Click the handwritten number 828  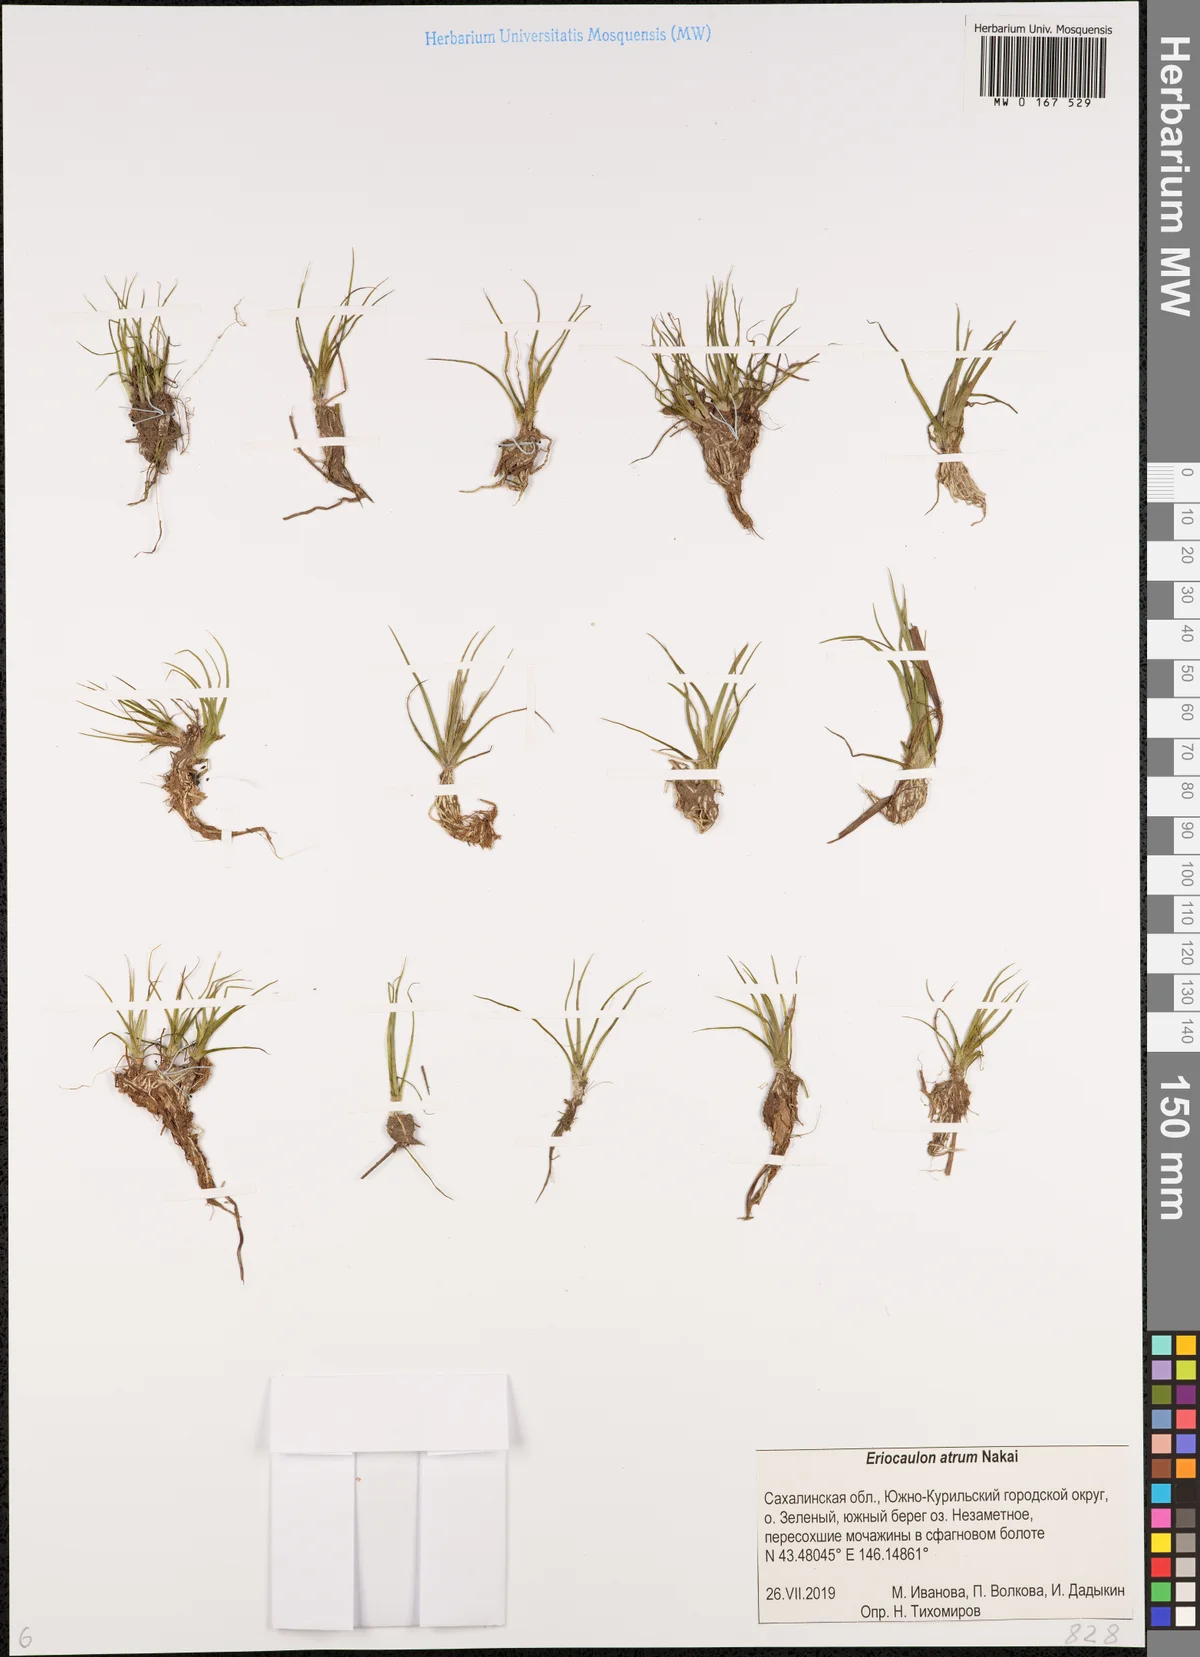1090,1633
